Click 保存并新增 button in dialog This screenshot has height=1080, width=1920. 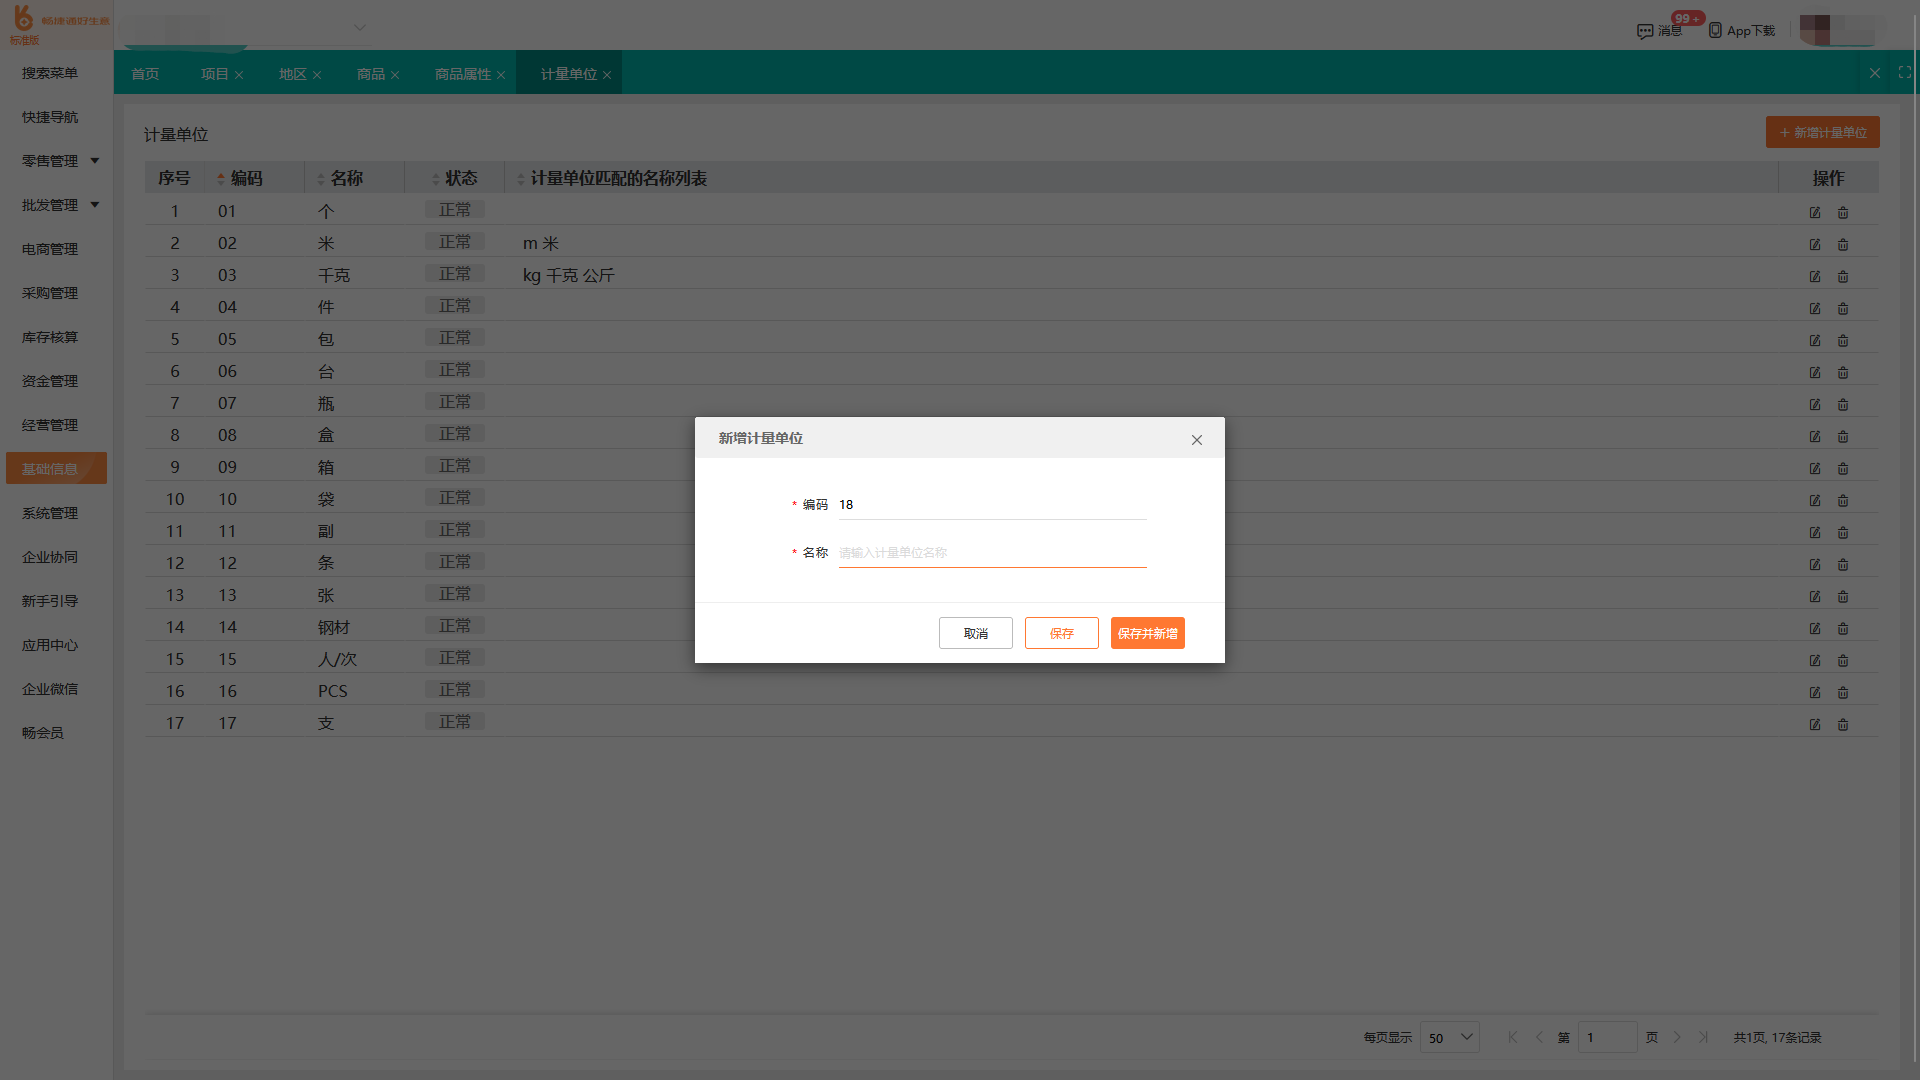point(1146,633)
